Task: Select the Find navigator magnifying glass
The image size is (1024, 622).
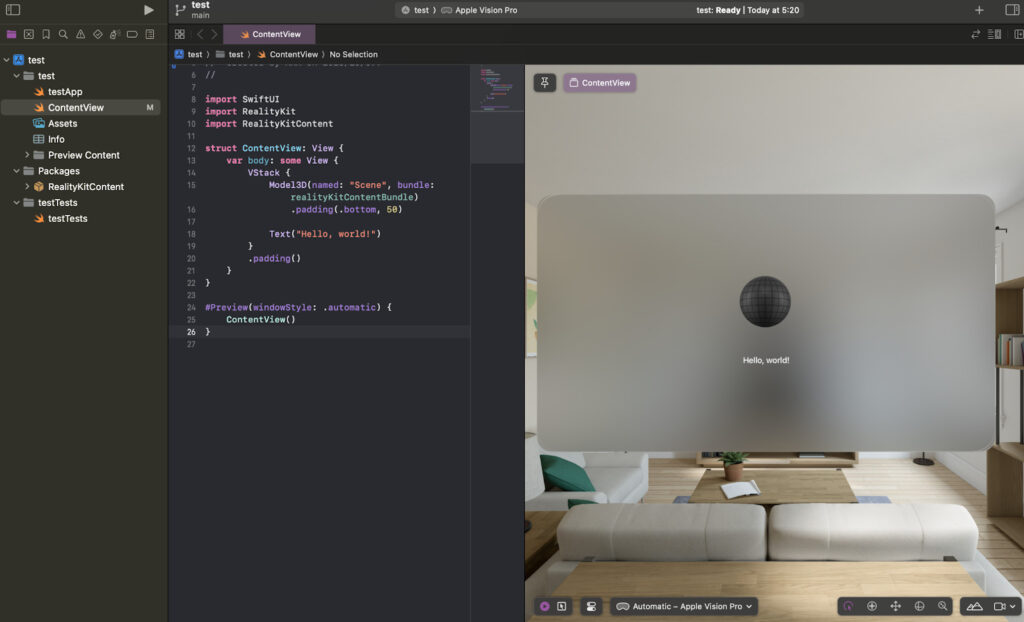Action: pos(63,33)
